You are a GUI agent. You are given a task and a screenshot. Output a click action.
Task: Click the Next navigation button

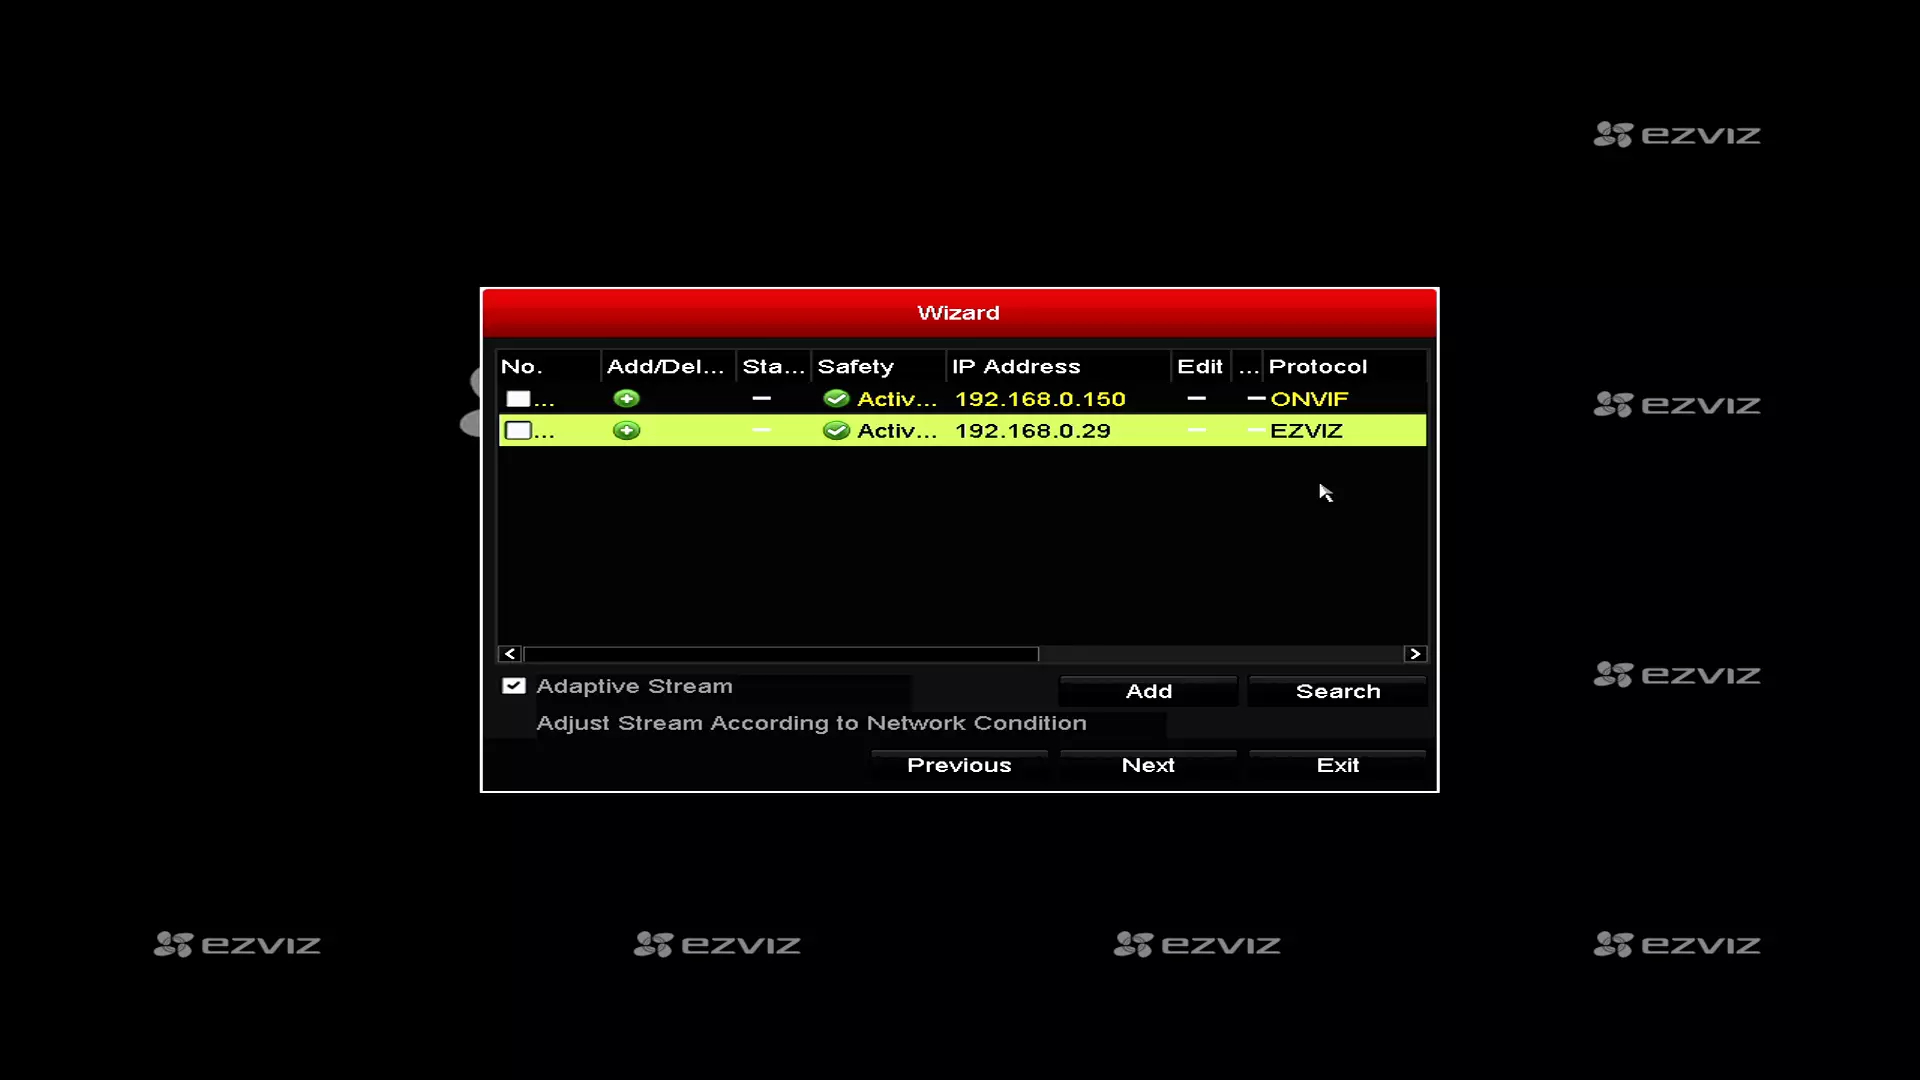click(1149, 765)
